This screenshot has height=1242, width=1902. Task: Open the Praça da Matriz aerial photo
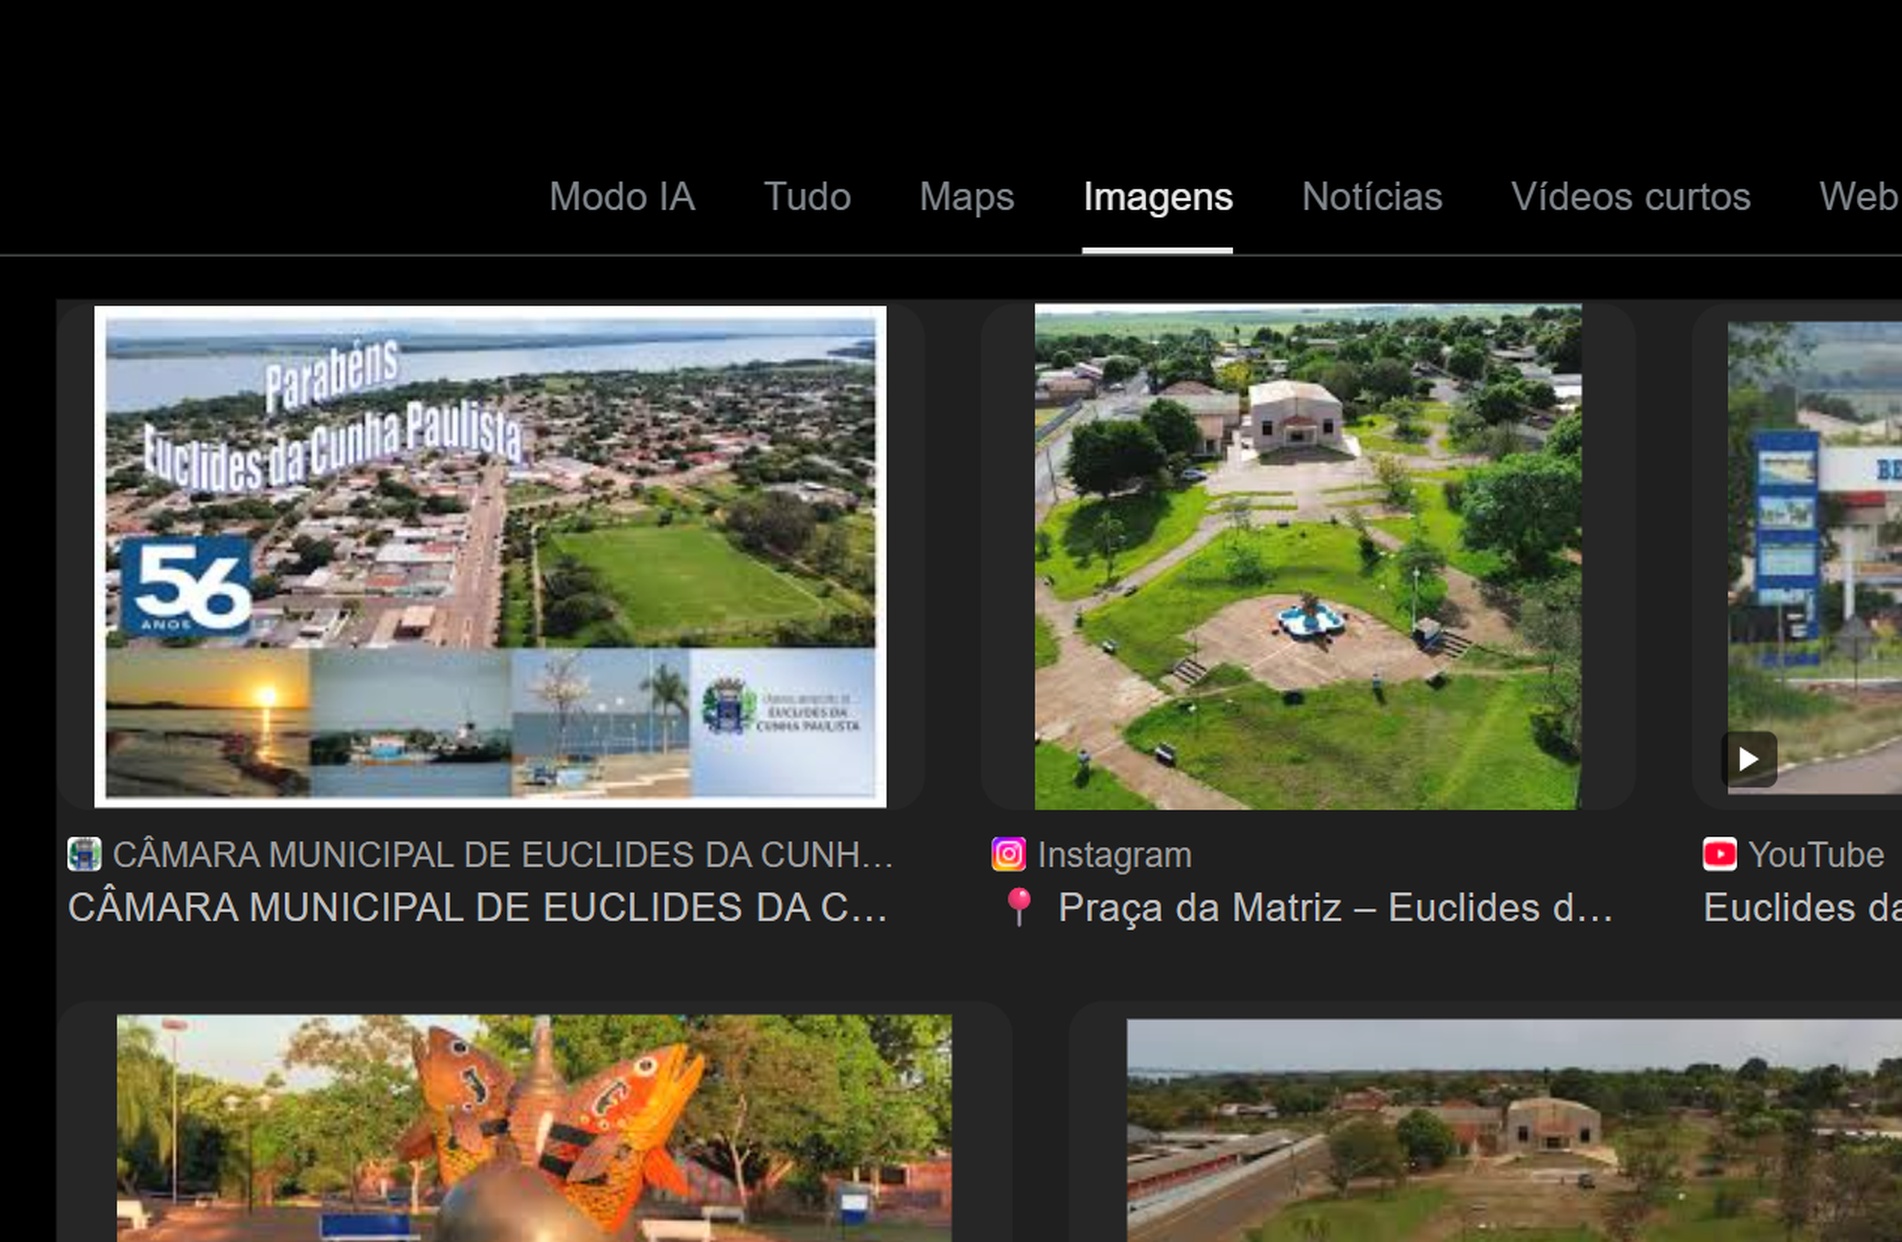[1307, 556]
